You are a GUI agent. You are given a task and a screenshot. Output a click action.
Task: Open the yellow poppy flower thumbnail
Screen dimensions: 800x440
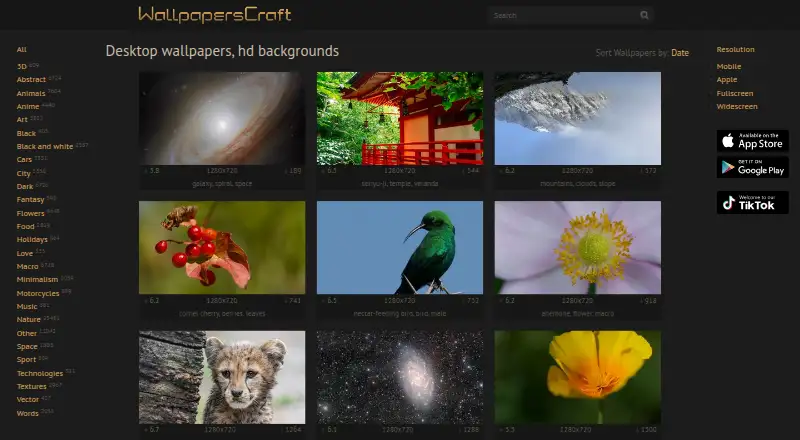click(x=578, y=377)
